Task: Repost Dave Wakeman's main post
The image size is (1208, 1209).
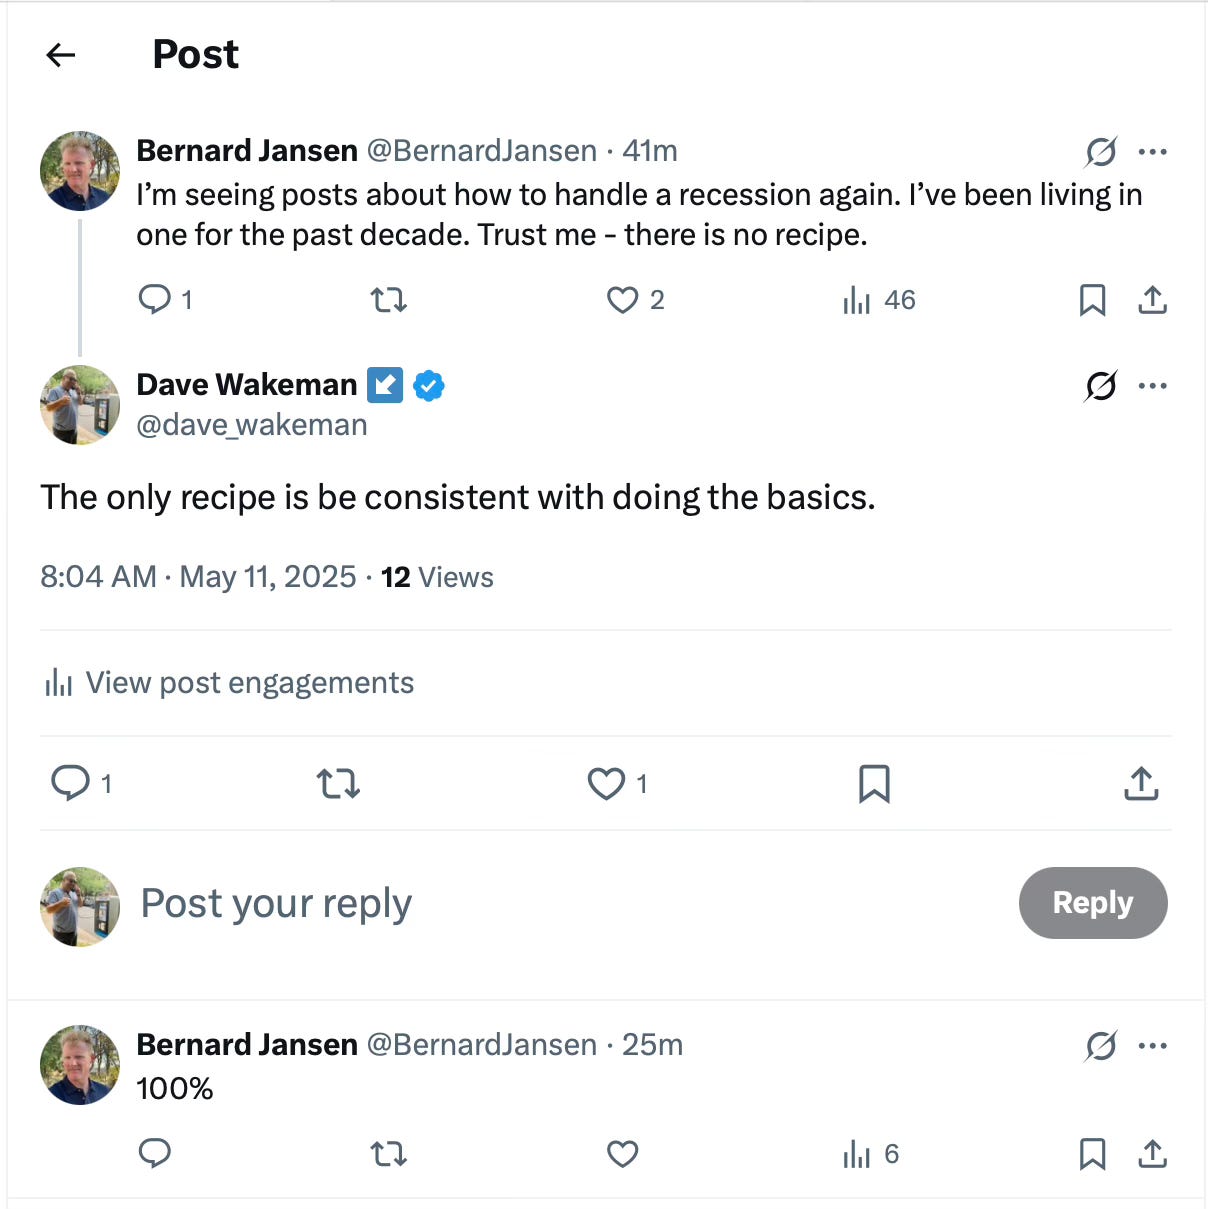Action: [x=338, y=783]
